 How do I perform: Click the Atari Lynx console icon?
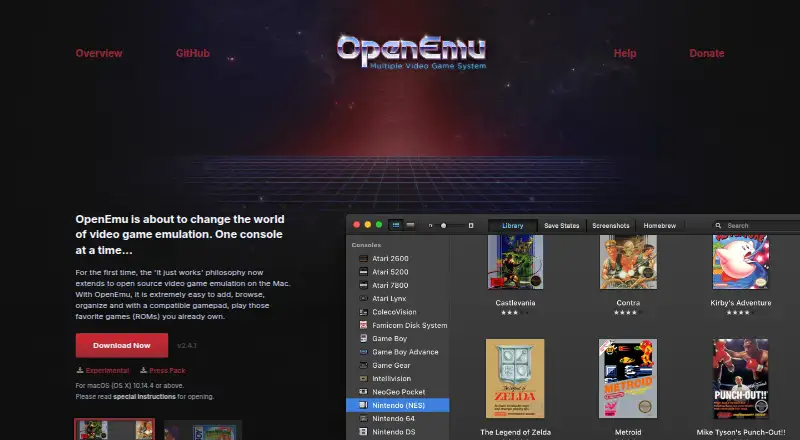coord(363,299)
